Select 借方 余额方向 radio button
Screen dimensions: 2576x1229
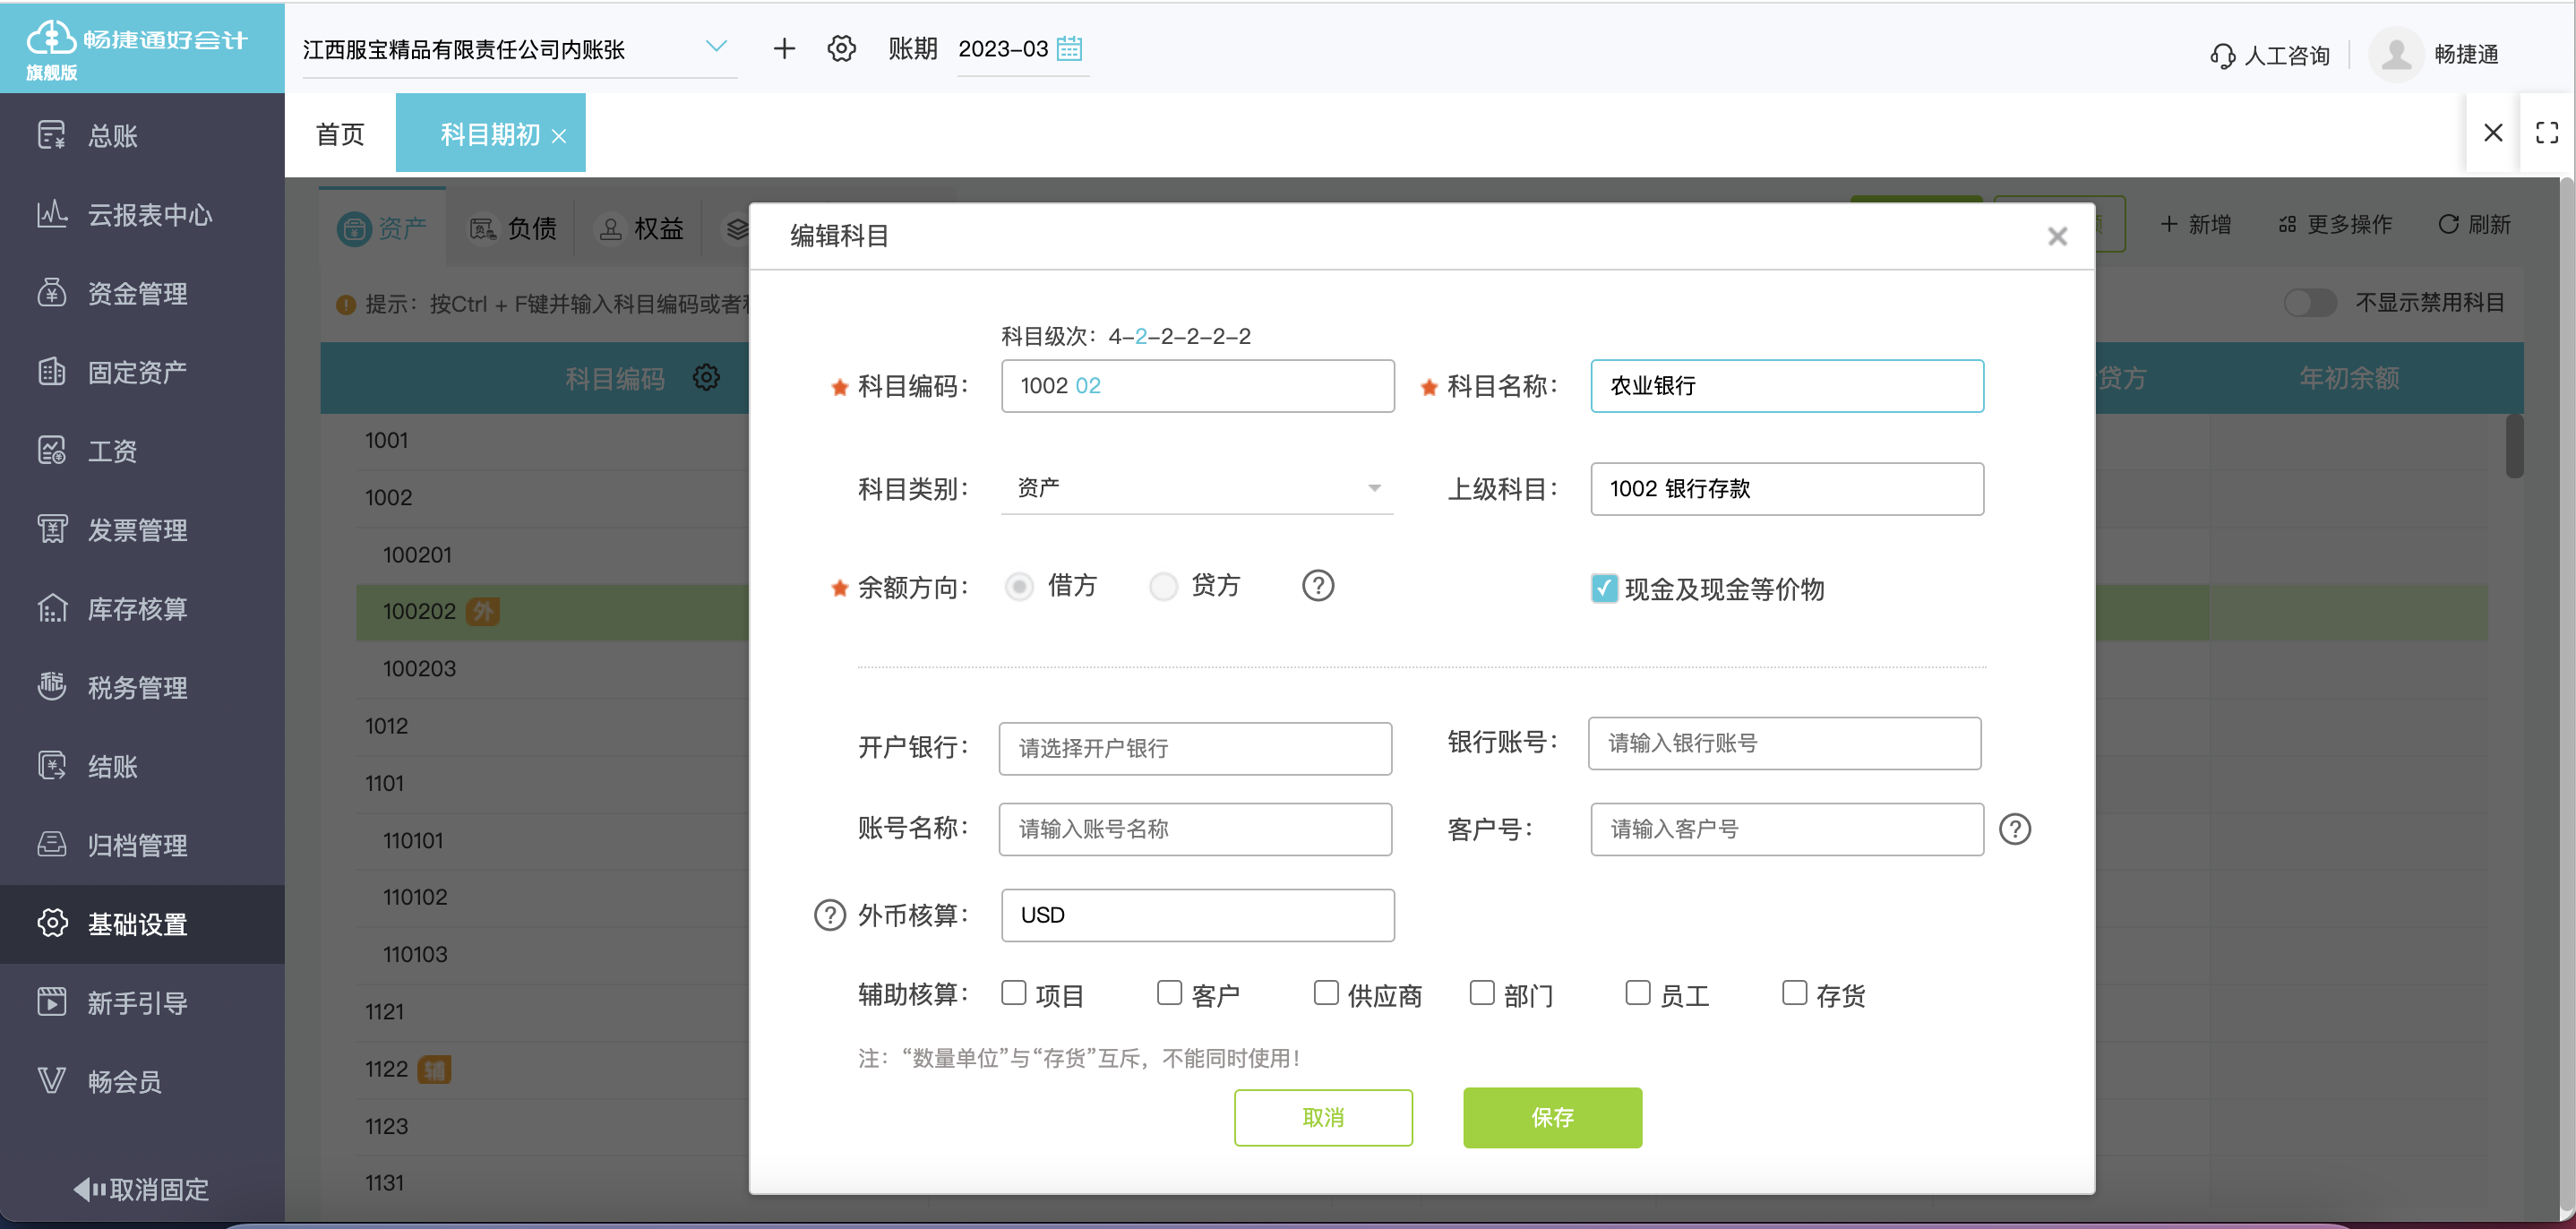tap(1018, 587)
